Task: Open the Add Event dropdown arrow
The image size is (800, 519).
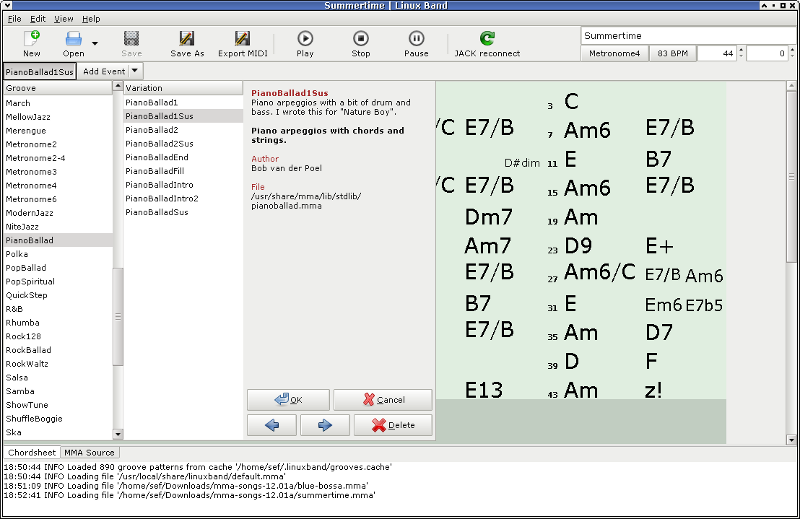Action: [136, 71]
